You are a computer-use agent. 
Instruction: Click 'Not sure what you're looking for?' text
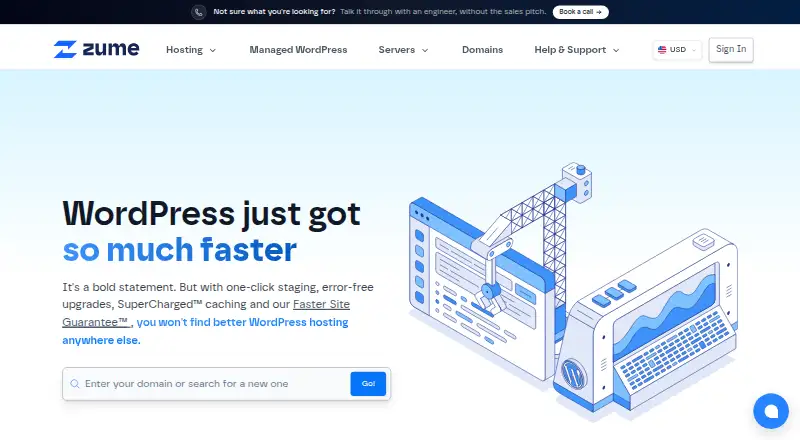click(274, 11)
